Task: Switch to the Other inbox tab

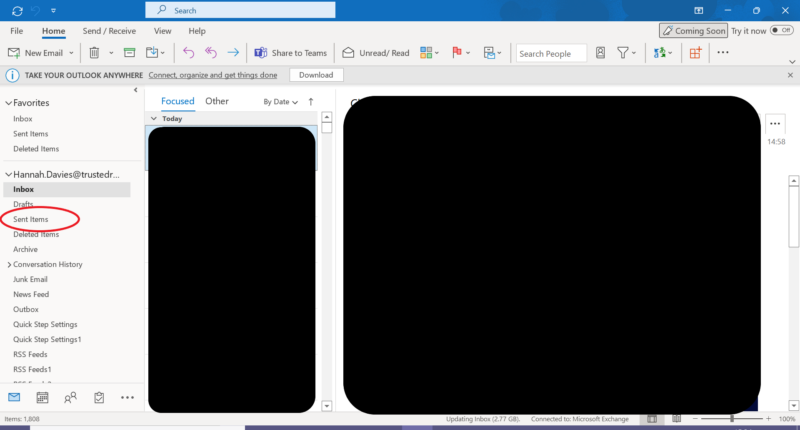Action: pyautogui.click(x=217, y=101)
